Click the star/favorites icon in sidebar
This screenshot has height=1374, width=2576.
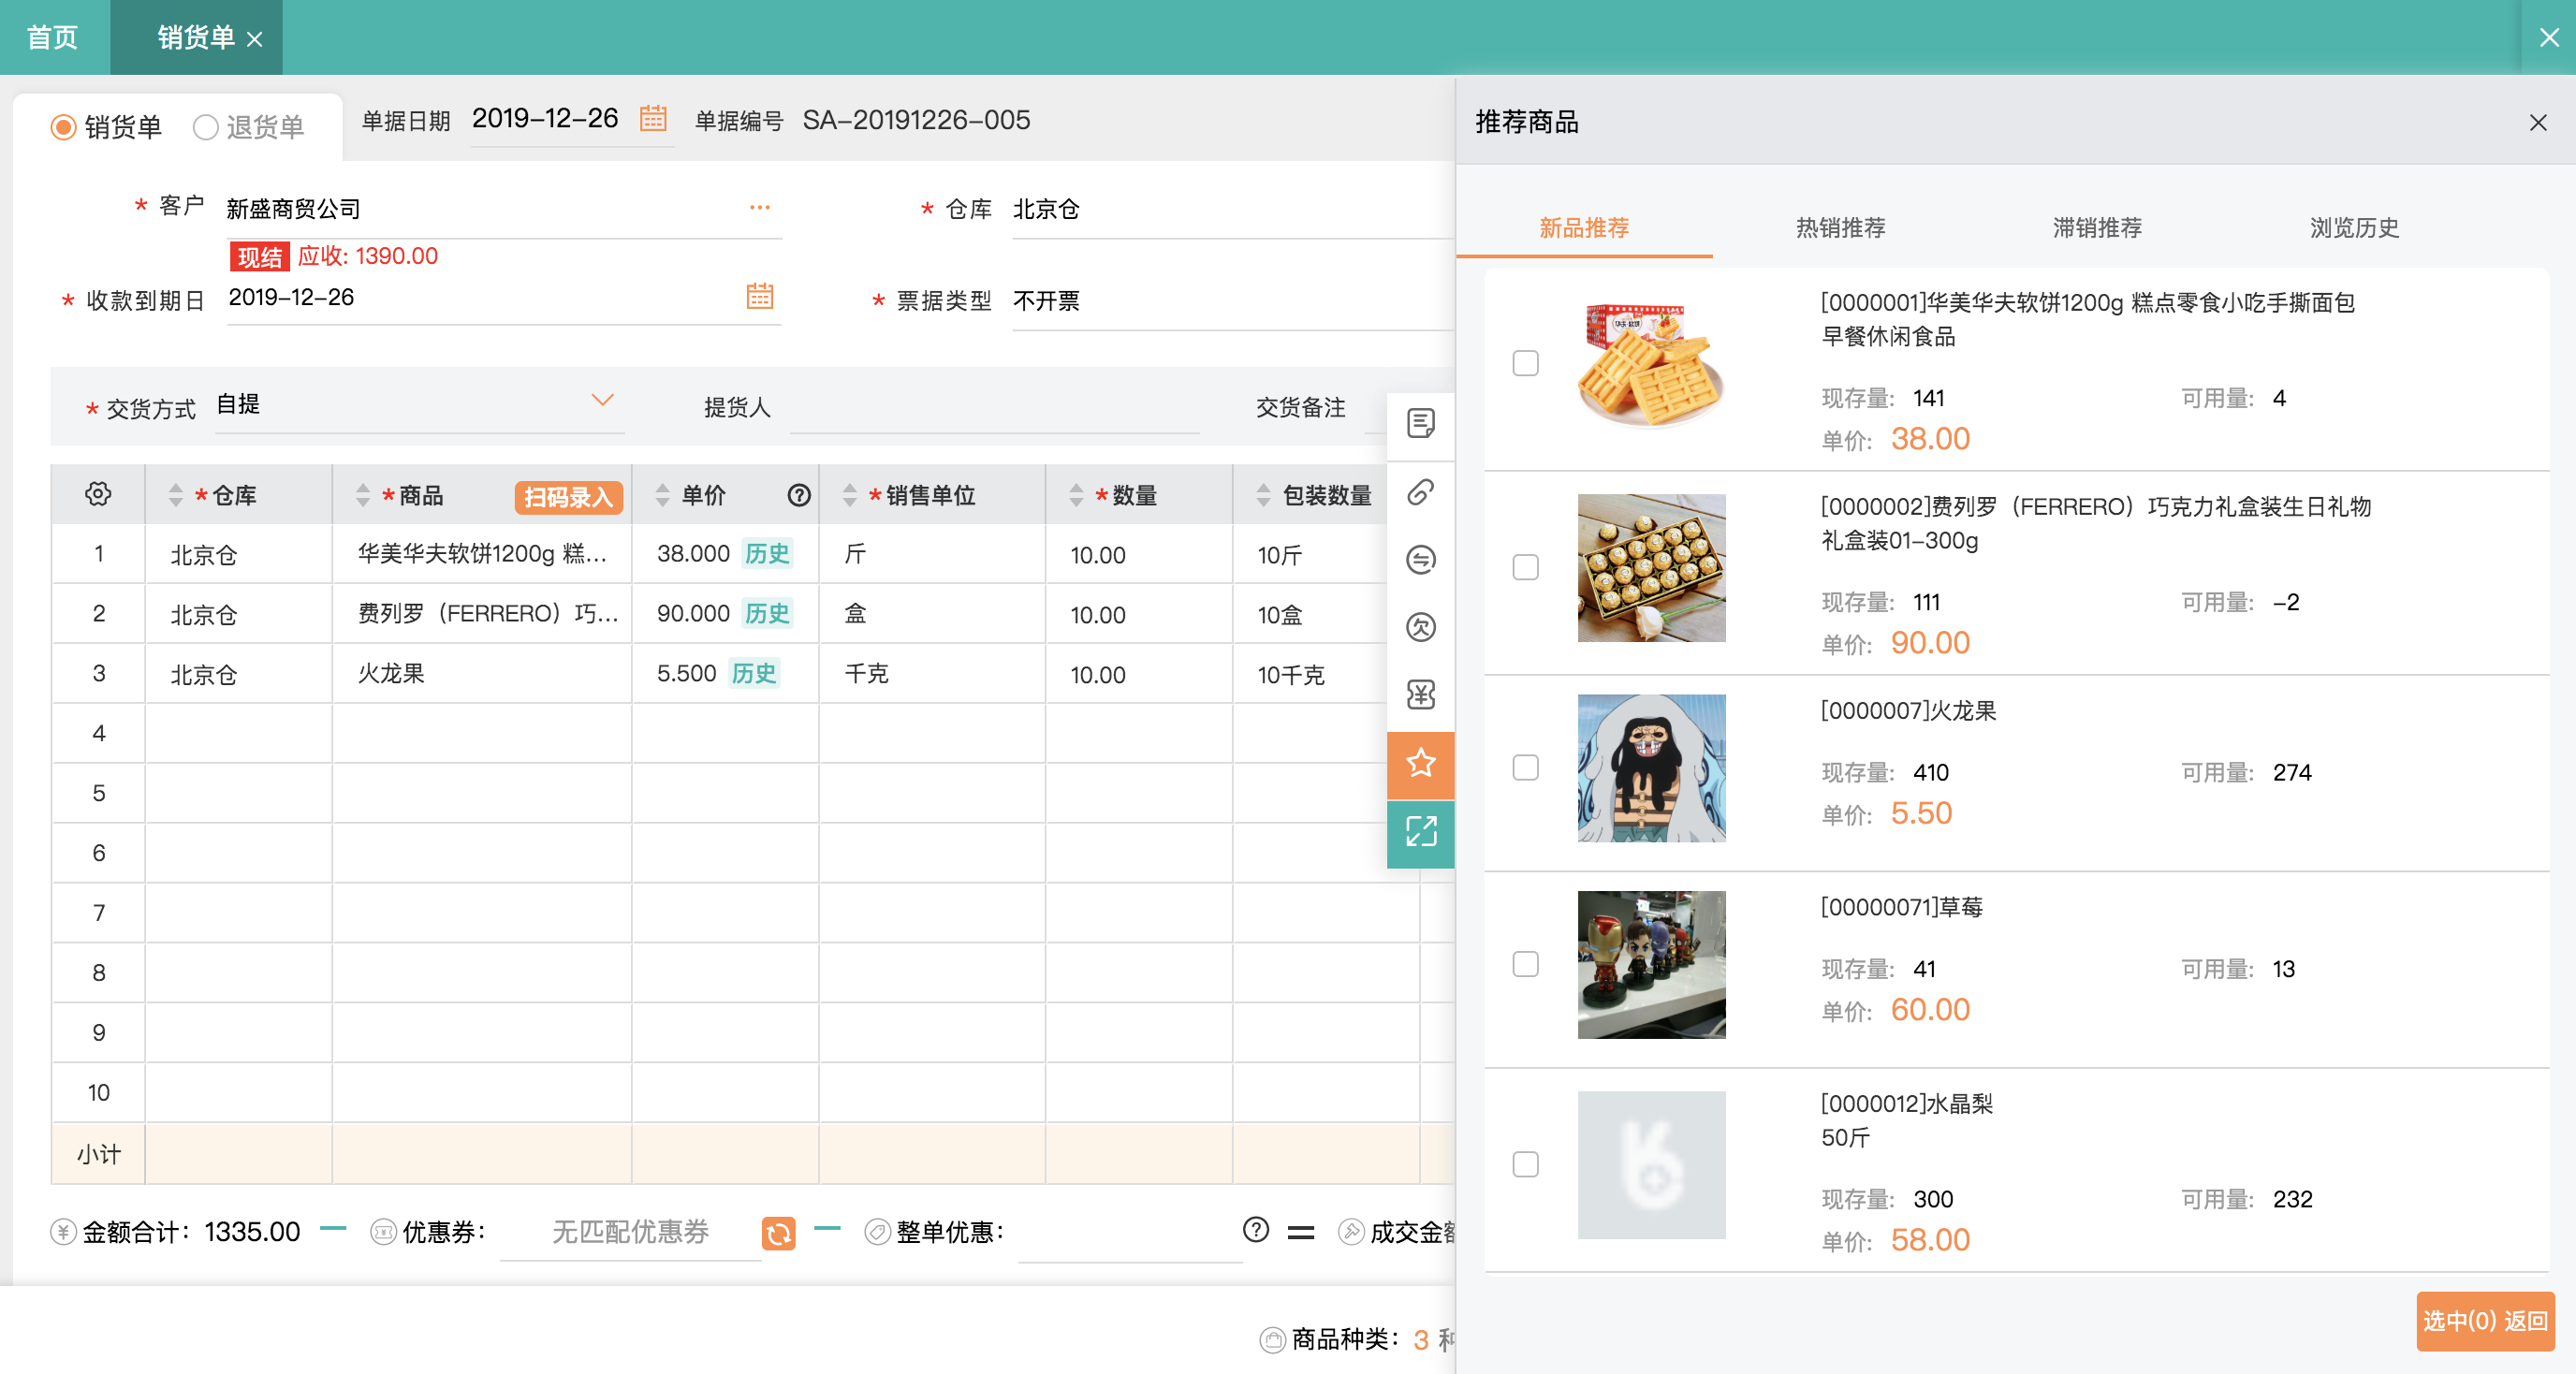click(1423, 763)
